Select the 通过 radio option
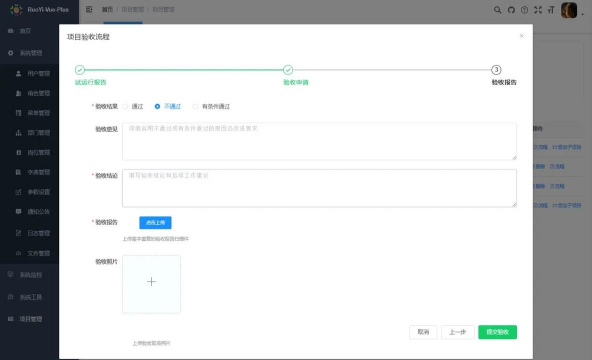Viewport: 592px width, 360px height. tap(133, 106)
